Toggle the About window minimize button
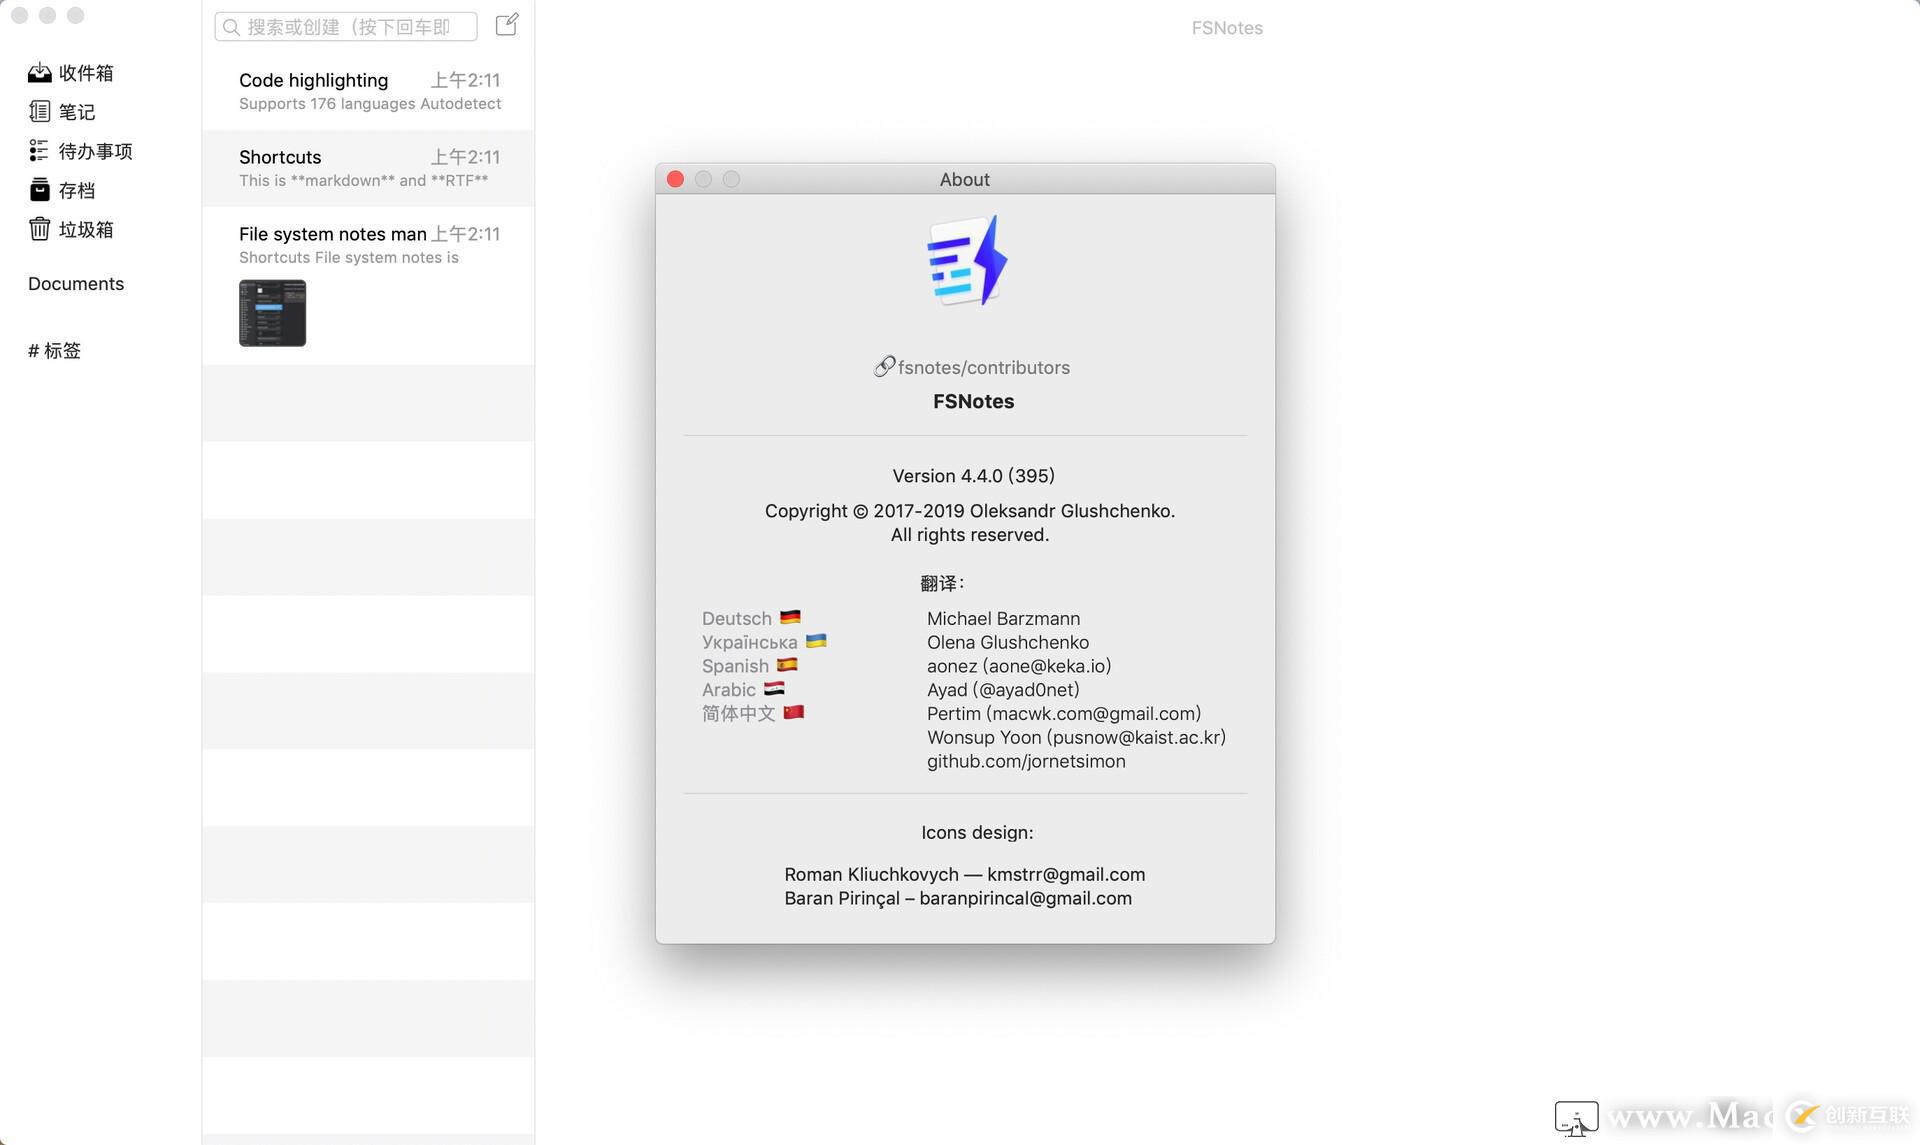The height and width of the screenshot is (1145, 1920). tap(703, 179)
